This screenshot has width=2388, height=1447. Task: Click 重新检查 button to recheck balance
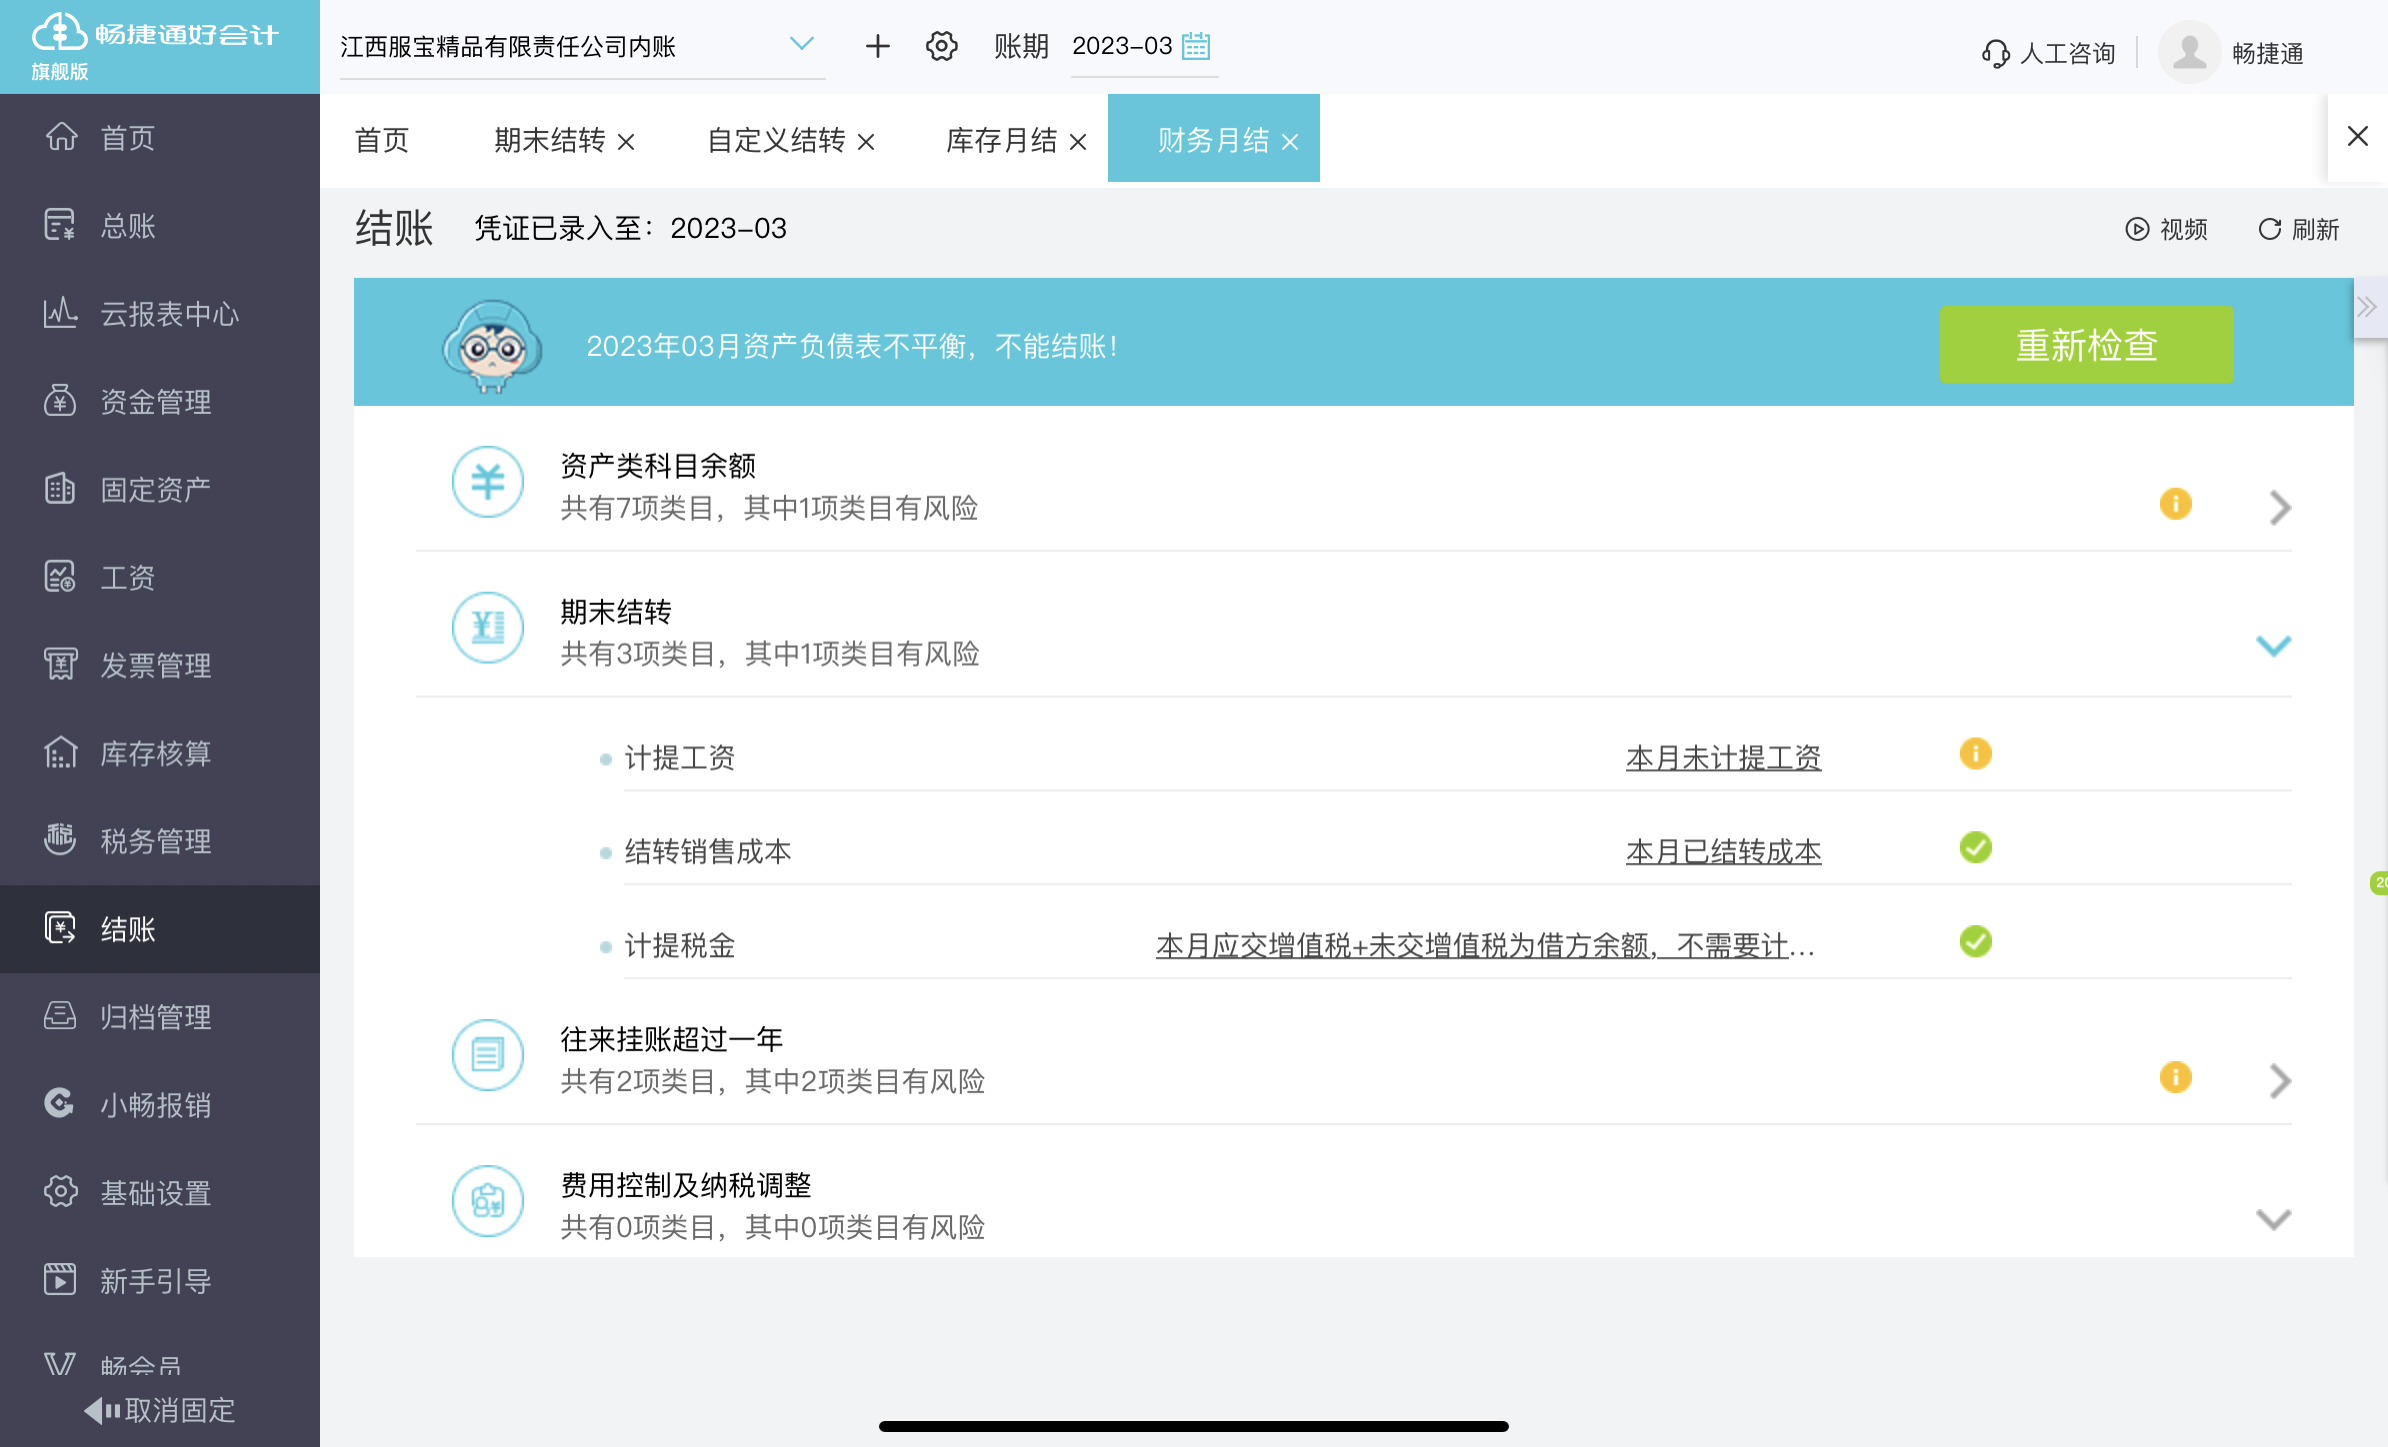pos(2086,346)
